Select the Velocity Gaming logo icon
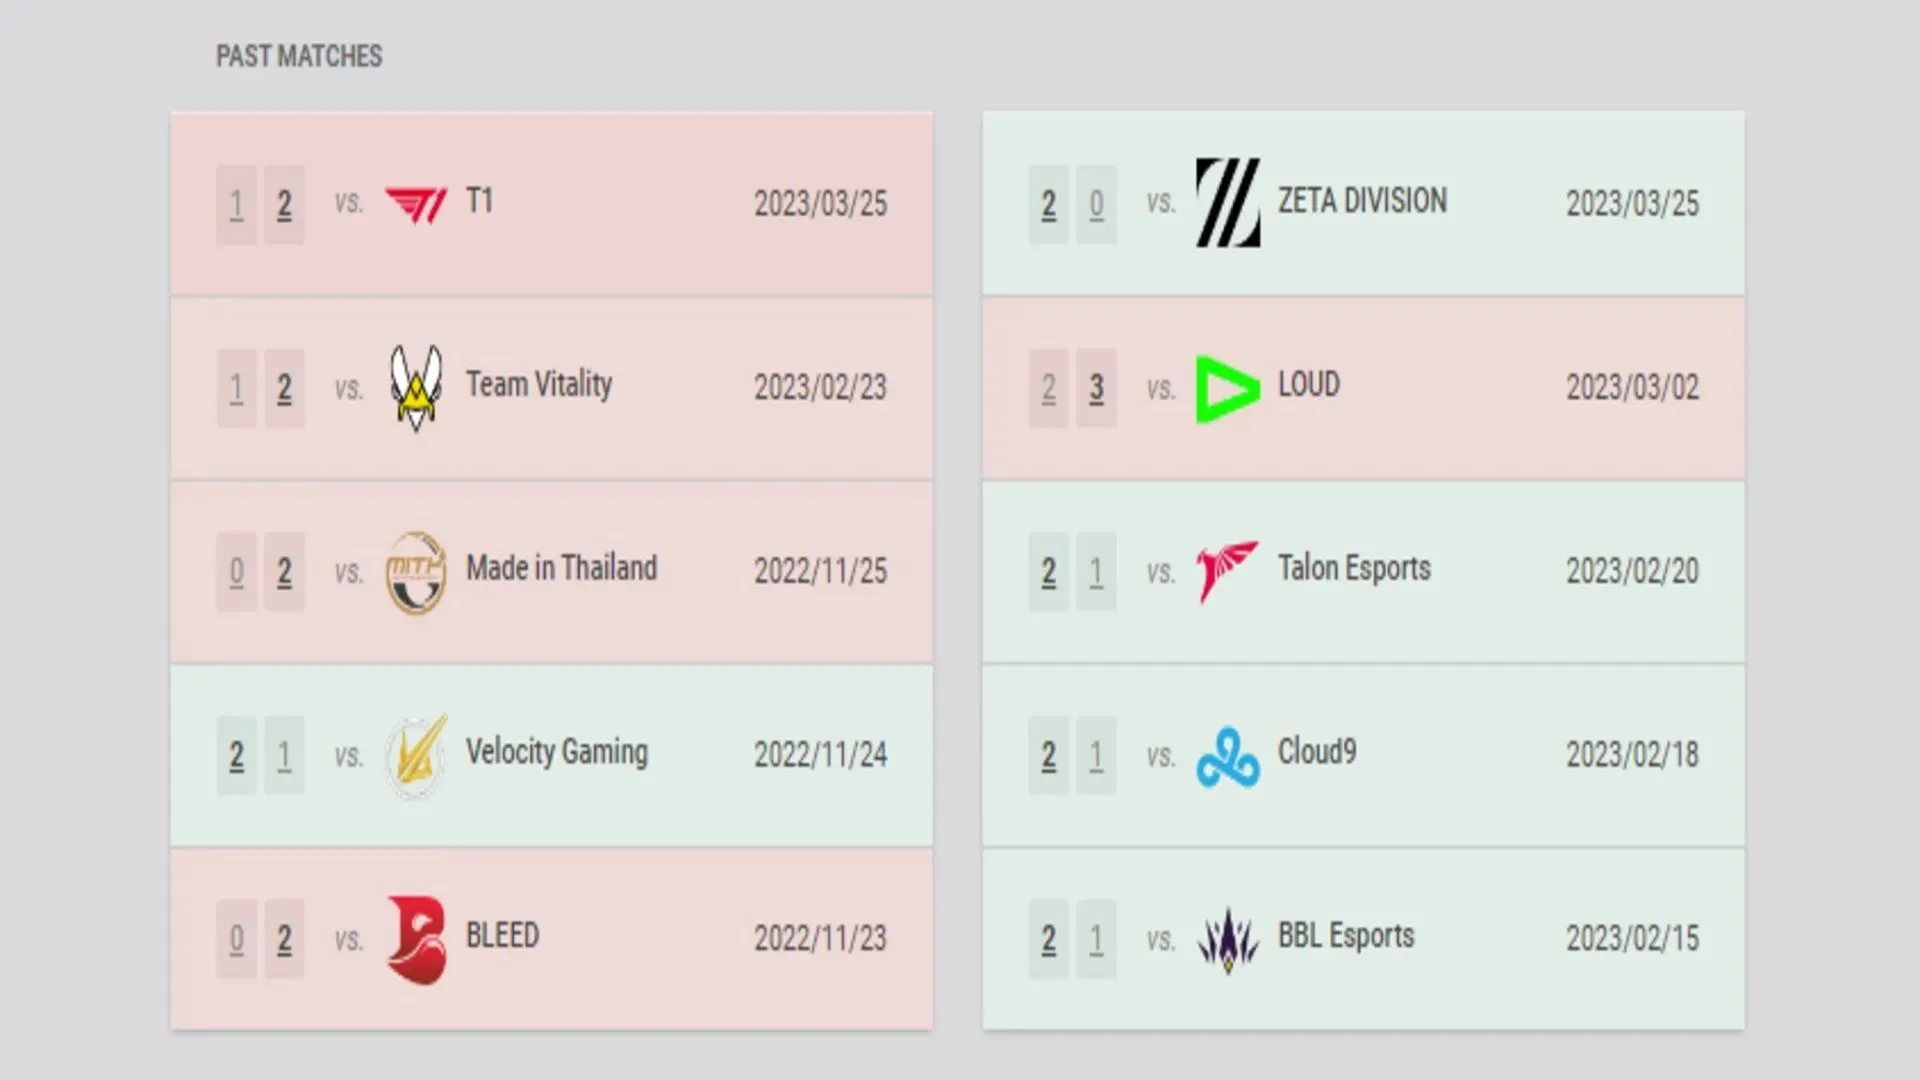Screen dimensions: 1920x1080 point(415,753)
